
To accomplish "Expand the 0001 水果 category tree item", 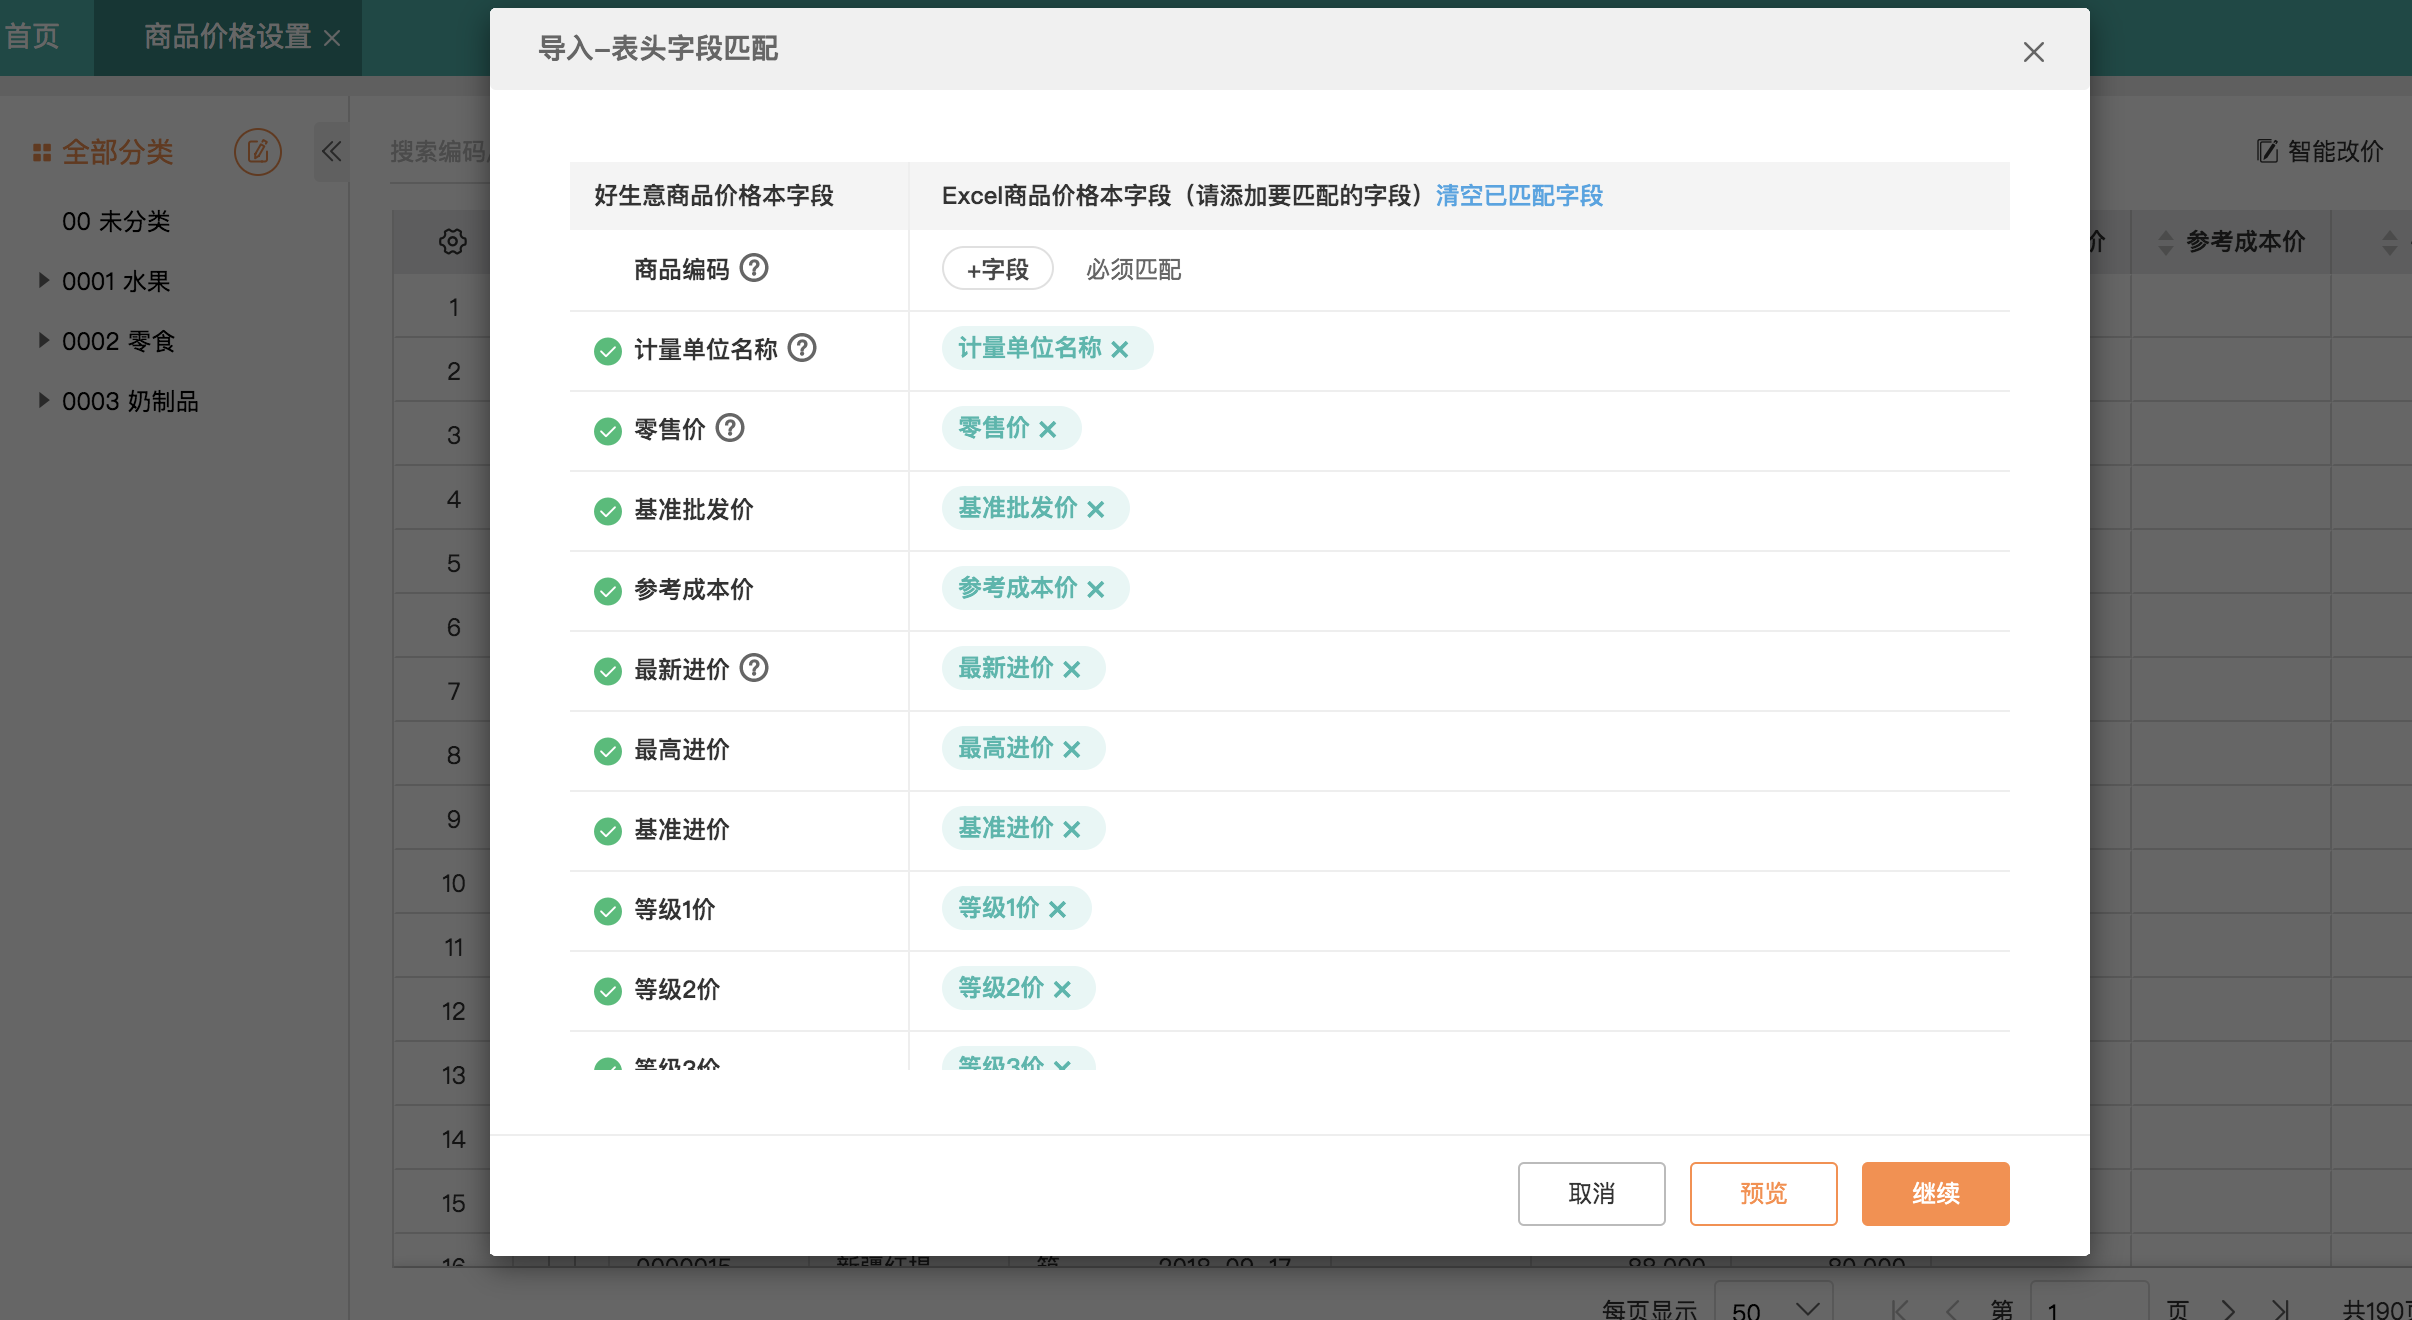I will pyautogui.click(x=44, y=280).
